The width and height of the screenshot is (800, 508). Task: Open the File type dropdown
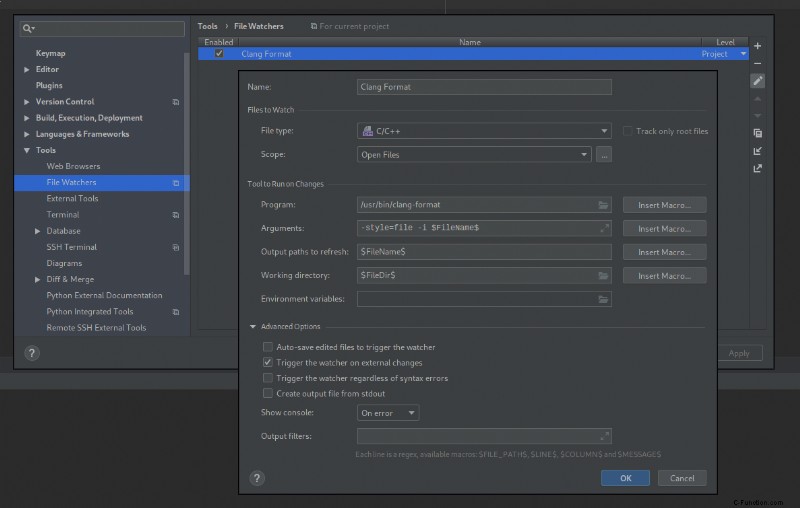[x=484, y=131]
